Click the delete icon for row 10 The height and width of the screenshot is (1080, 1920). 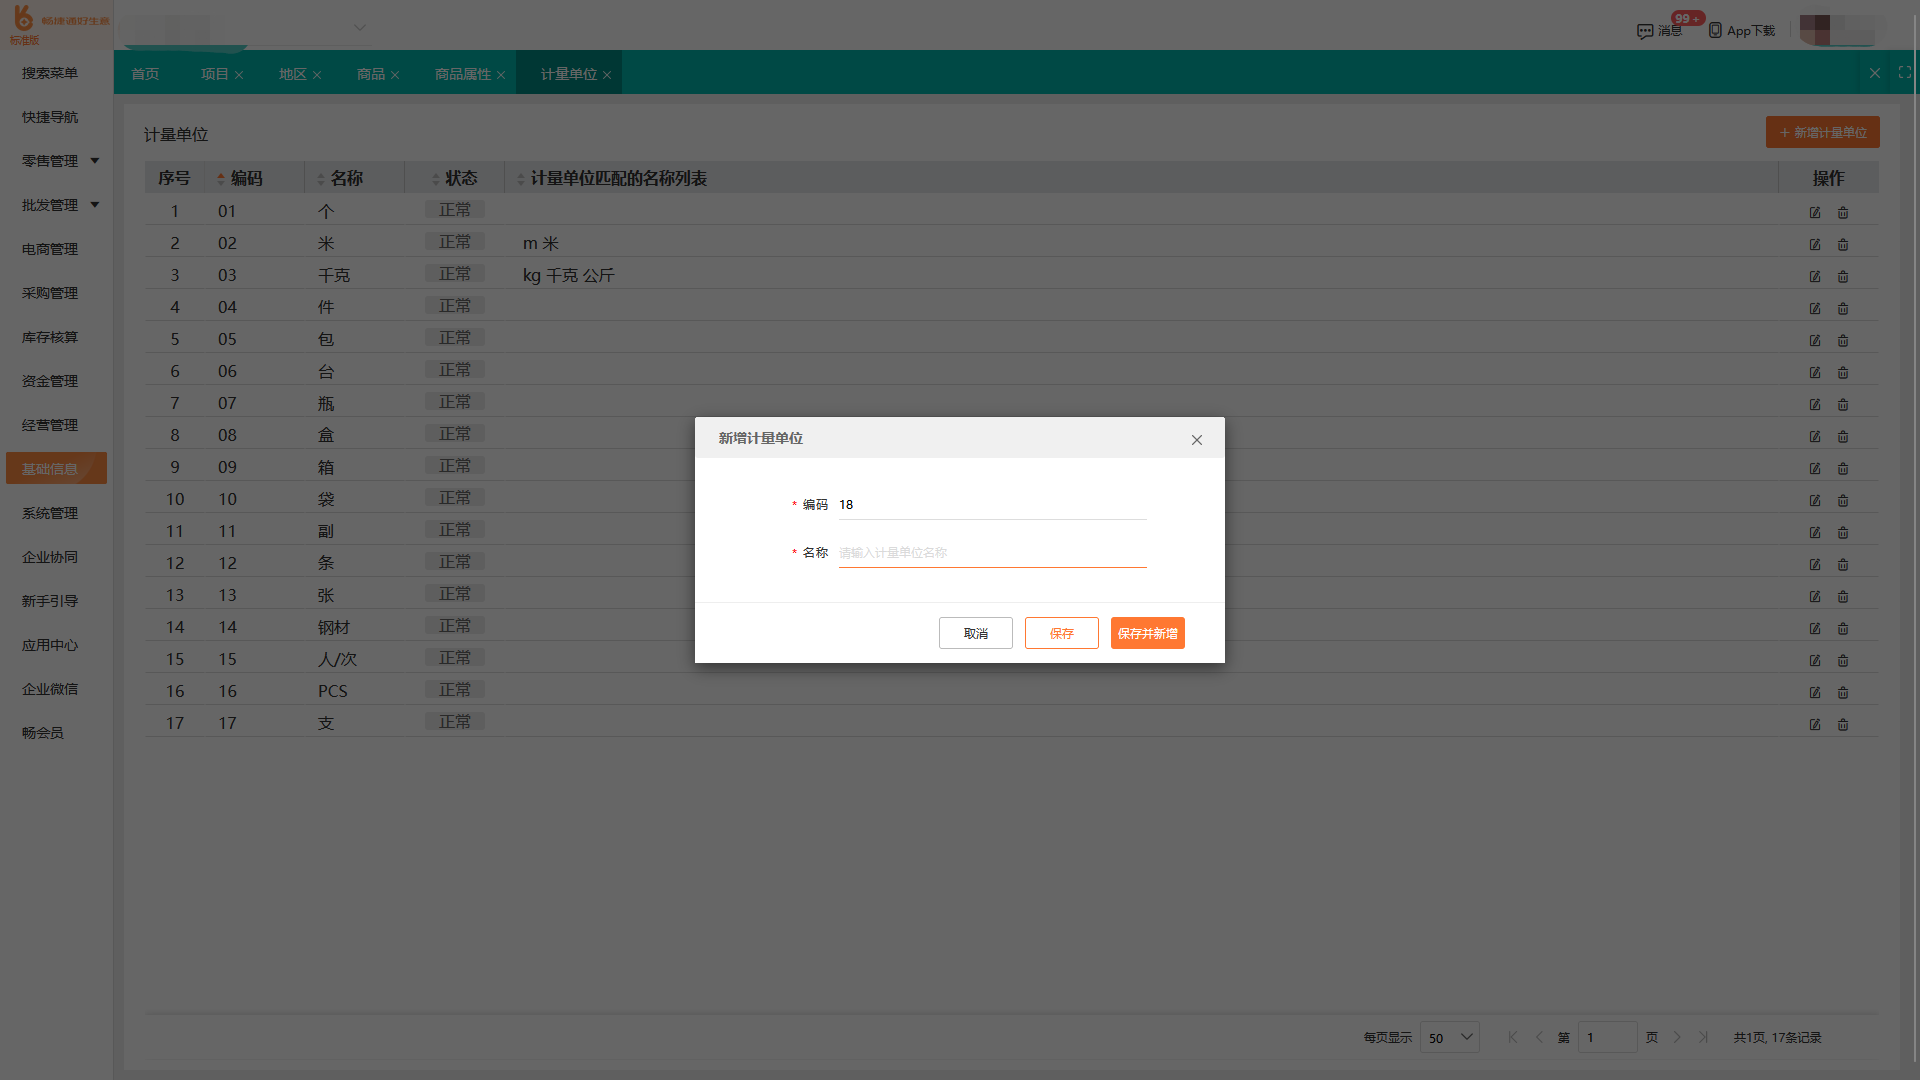tap(1844, 500)
